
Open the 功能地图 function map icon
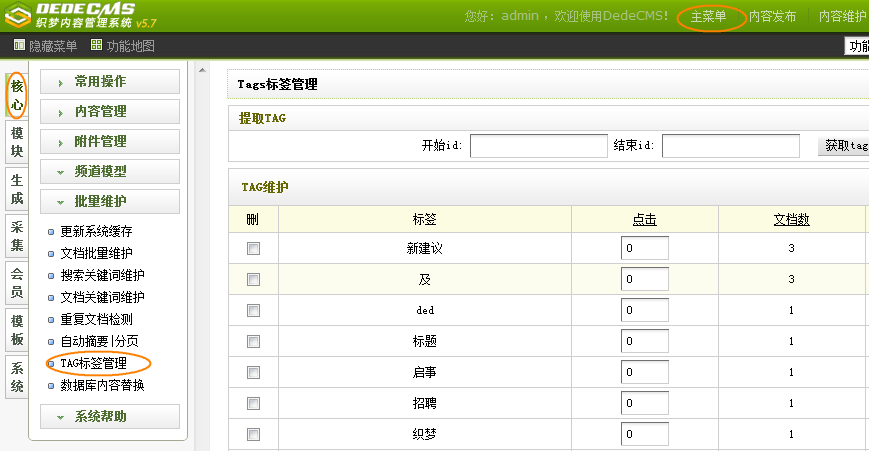[96, 46]
